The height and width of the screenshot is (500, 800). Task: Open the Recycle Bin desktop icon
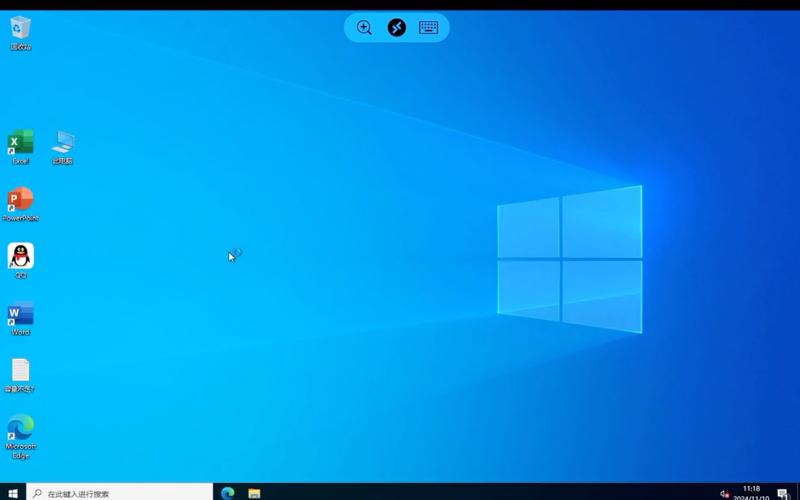20,30
